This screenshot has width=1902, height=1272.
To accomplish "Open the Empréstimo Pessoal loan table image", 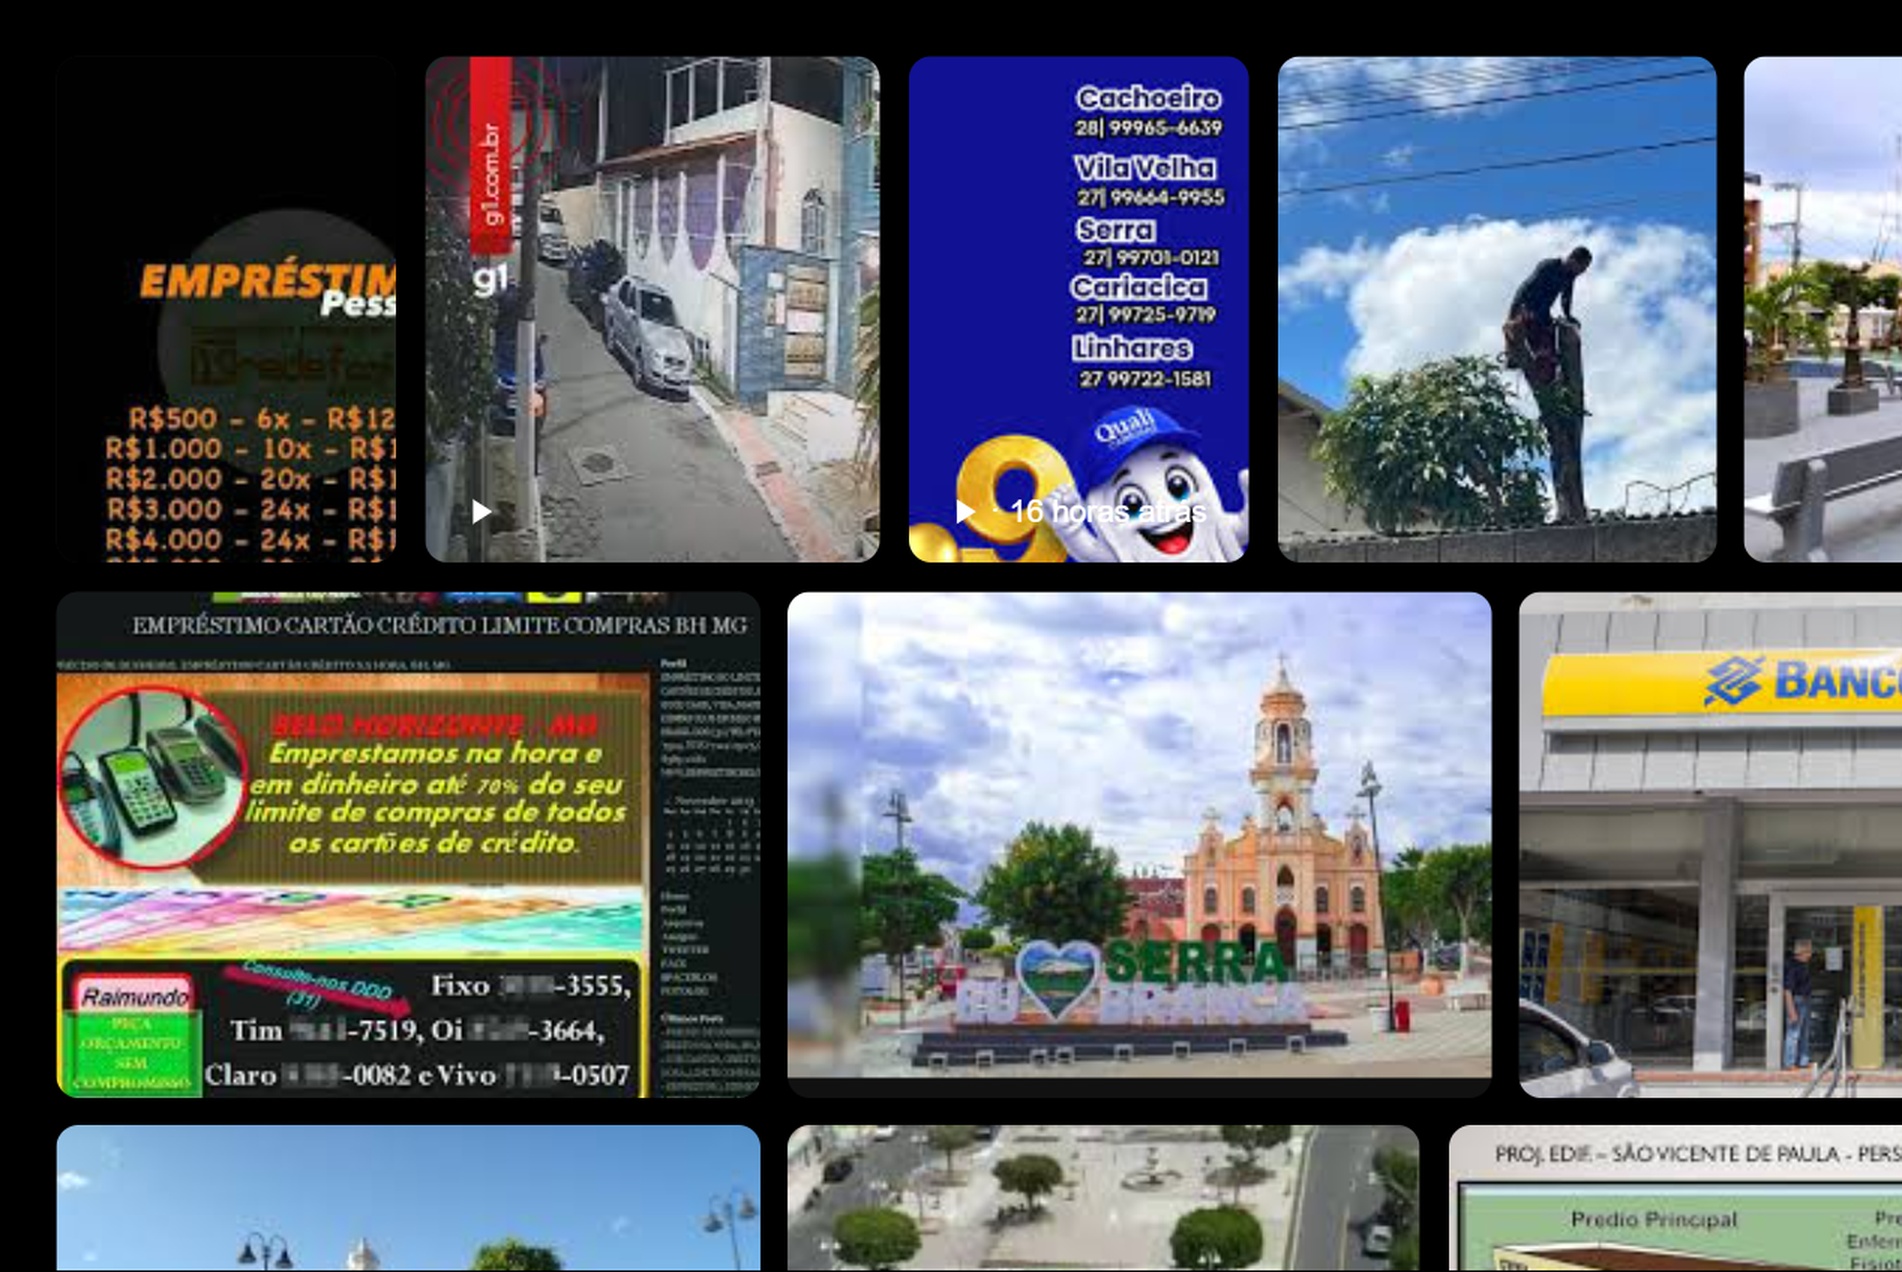I will [x=227, y=310].
